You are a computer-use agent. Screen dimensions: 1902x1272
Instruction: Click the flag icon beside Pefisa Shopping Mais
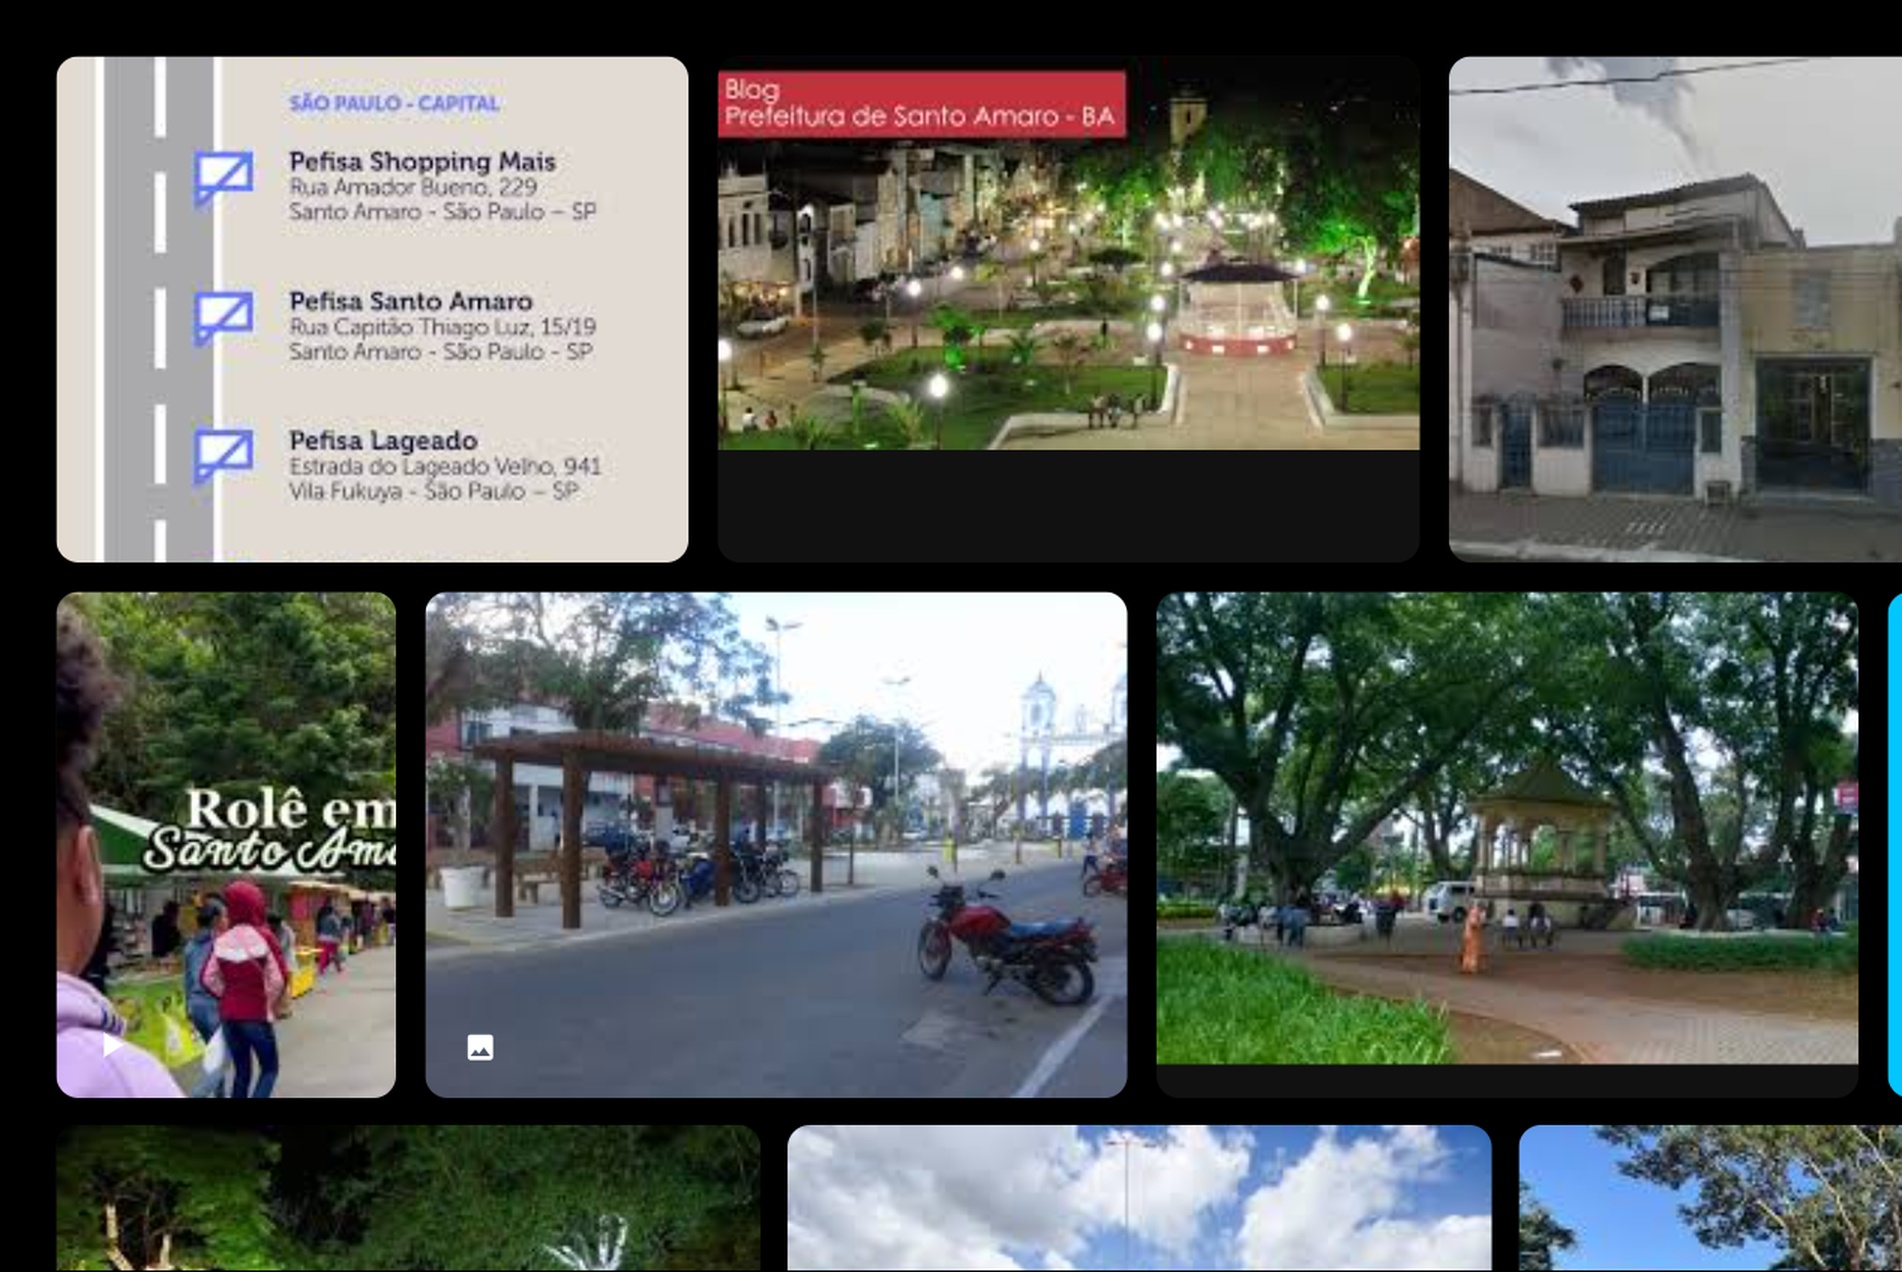pos(223,177)
